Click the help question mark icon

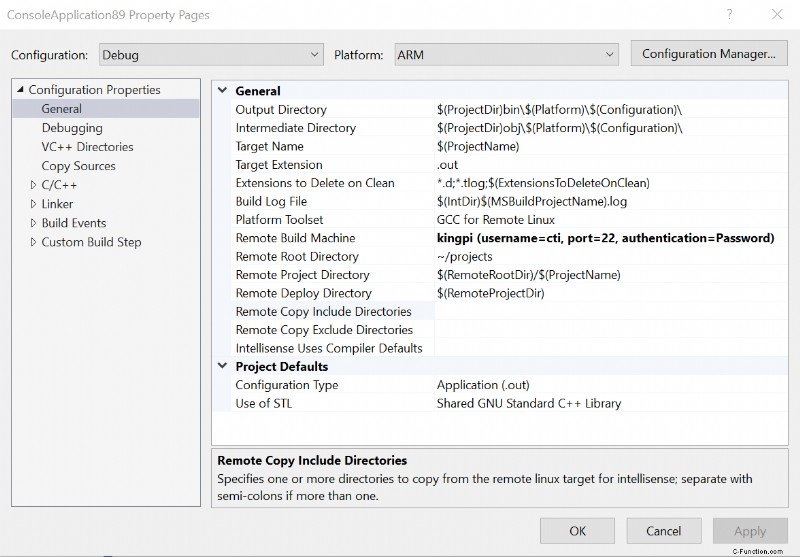[x=729, y=15]
